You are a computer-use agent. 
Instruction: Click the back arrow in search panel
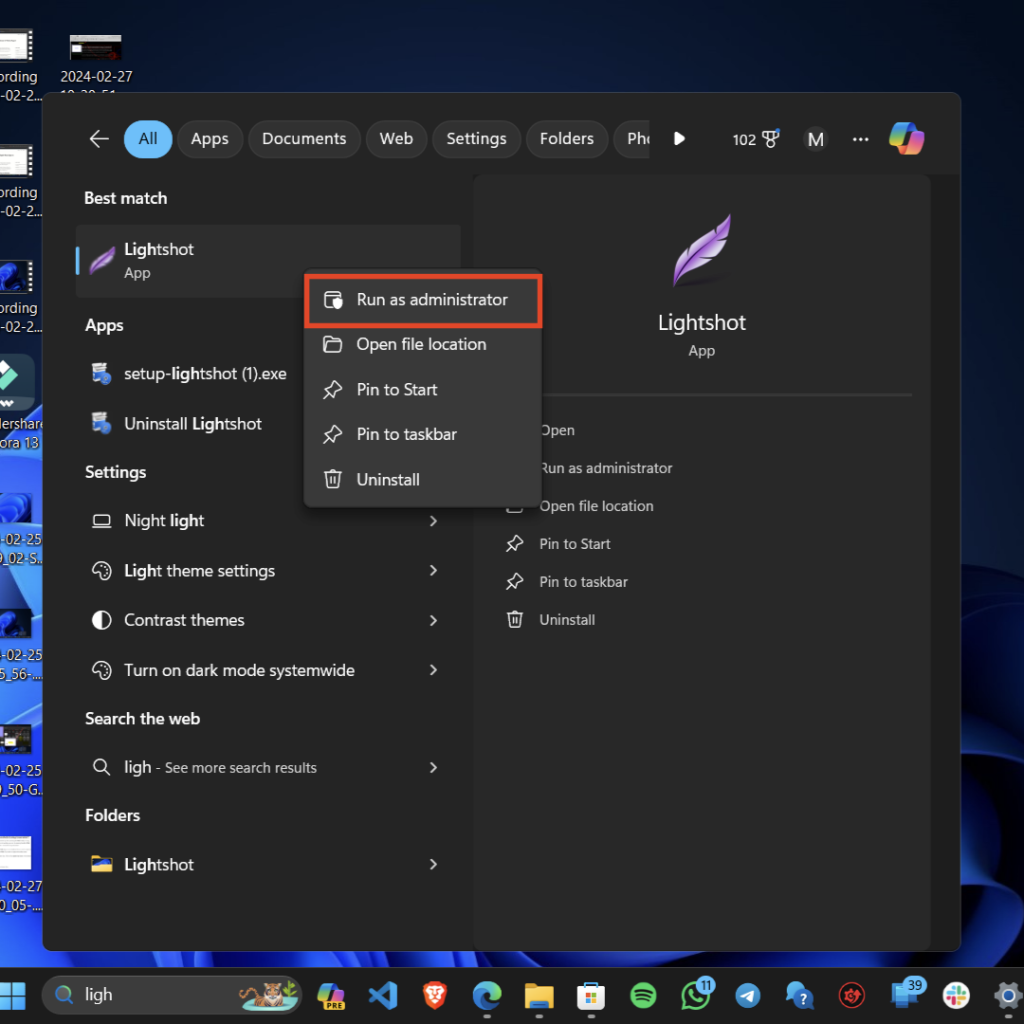click(x=99, y=138)
